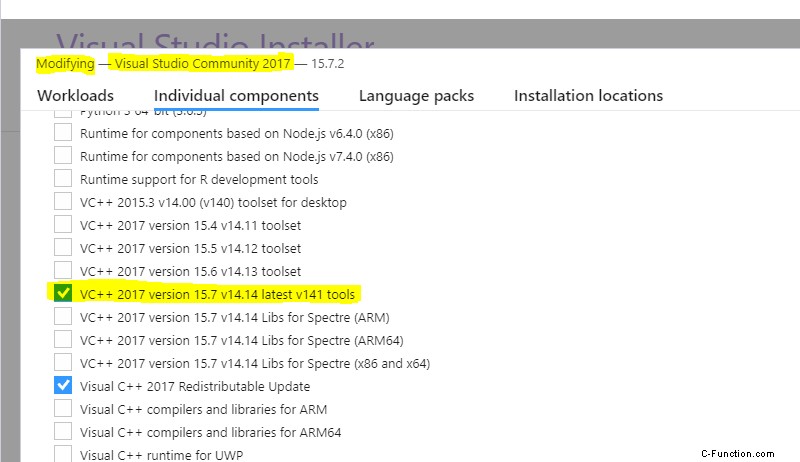800x462 pixels.
Task: Select the Individual components tab
Action: (236, 96)
